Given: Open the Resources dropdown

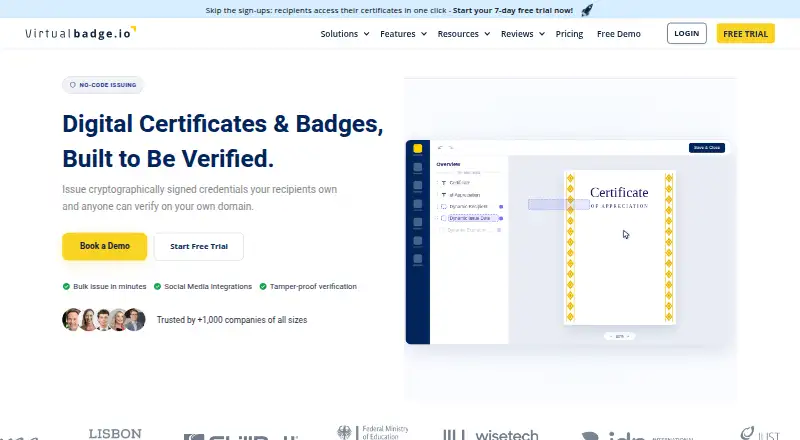Looking at the screenshot, I should click(464, 34).
